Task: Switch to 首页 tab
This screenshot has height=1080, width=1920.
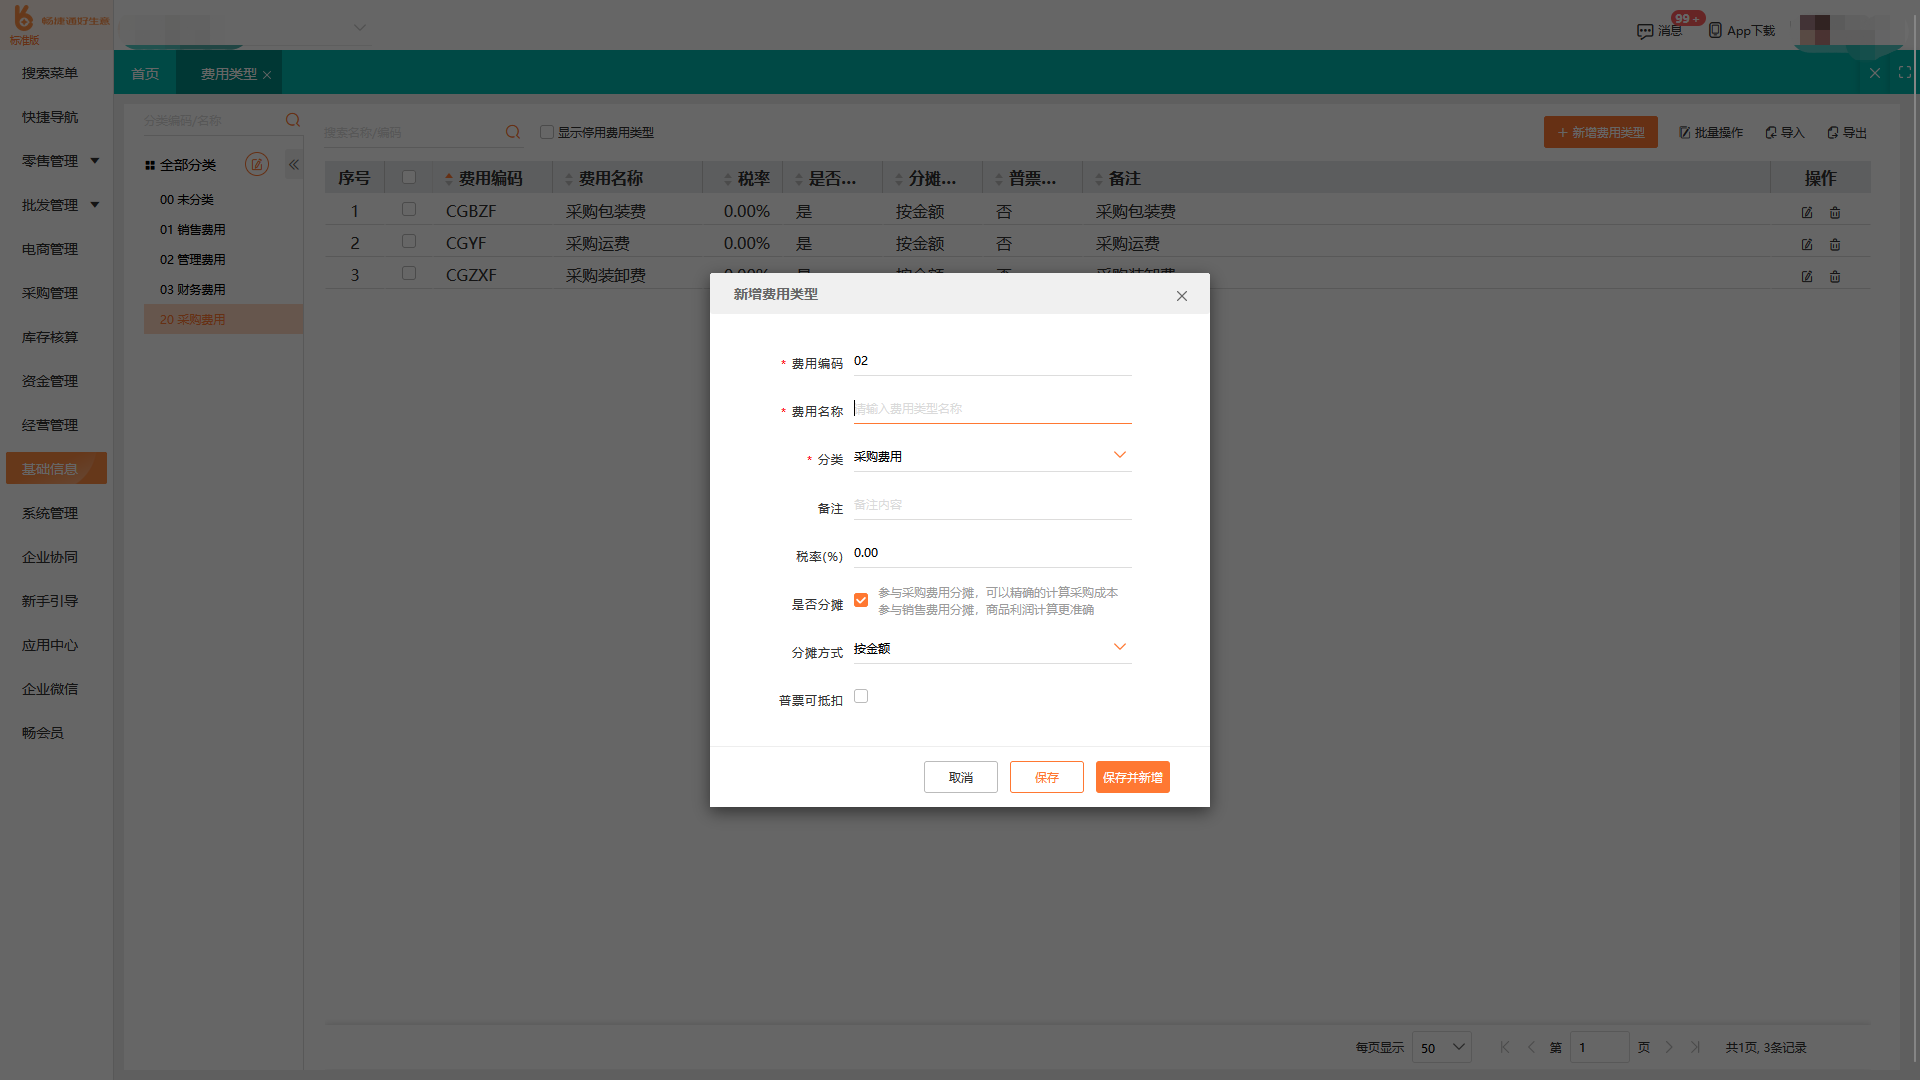Action: pos(144,74)
